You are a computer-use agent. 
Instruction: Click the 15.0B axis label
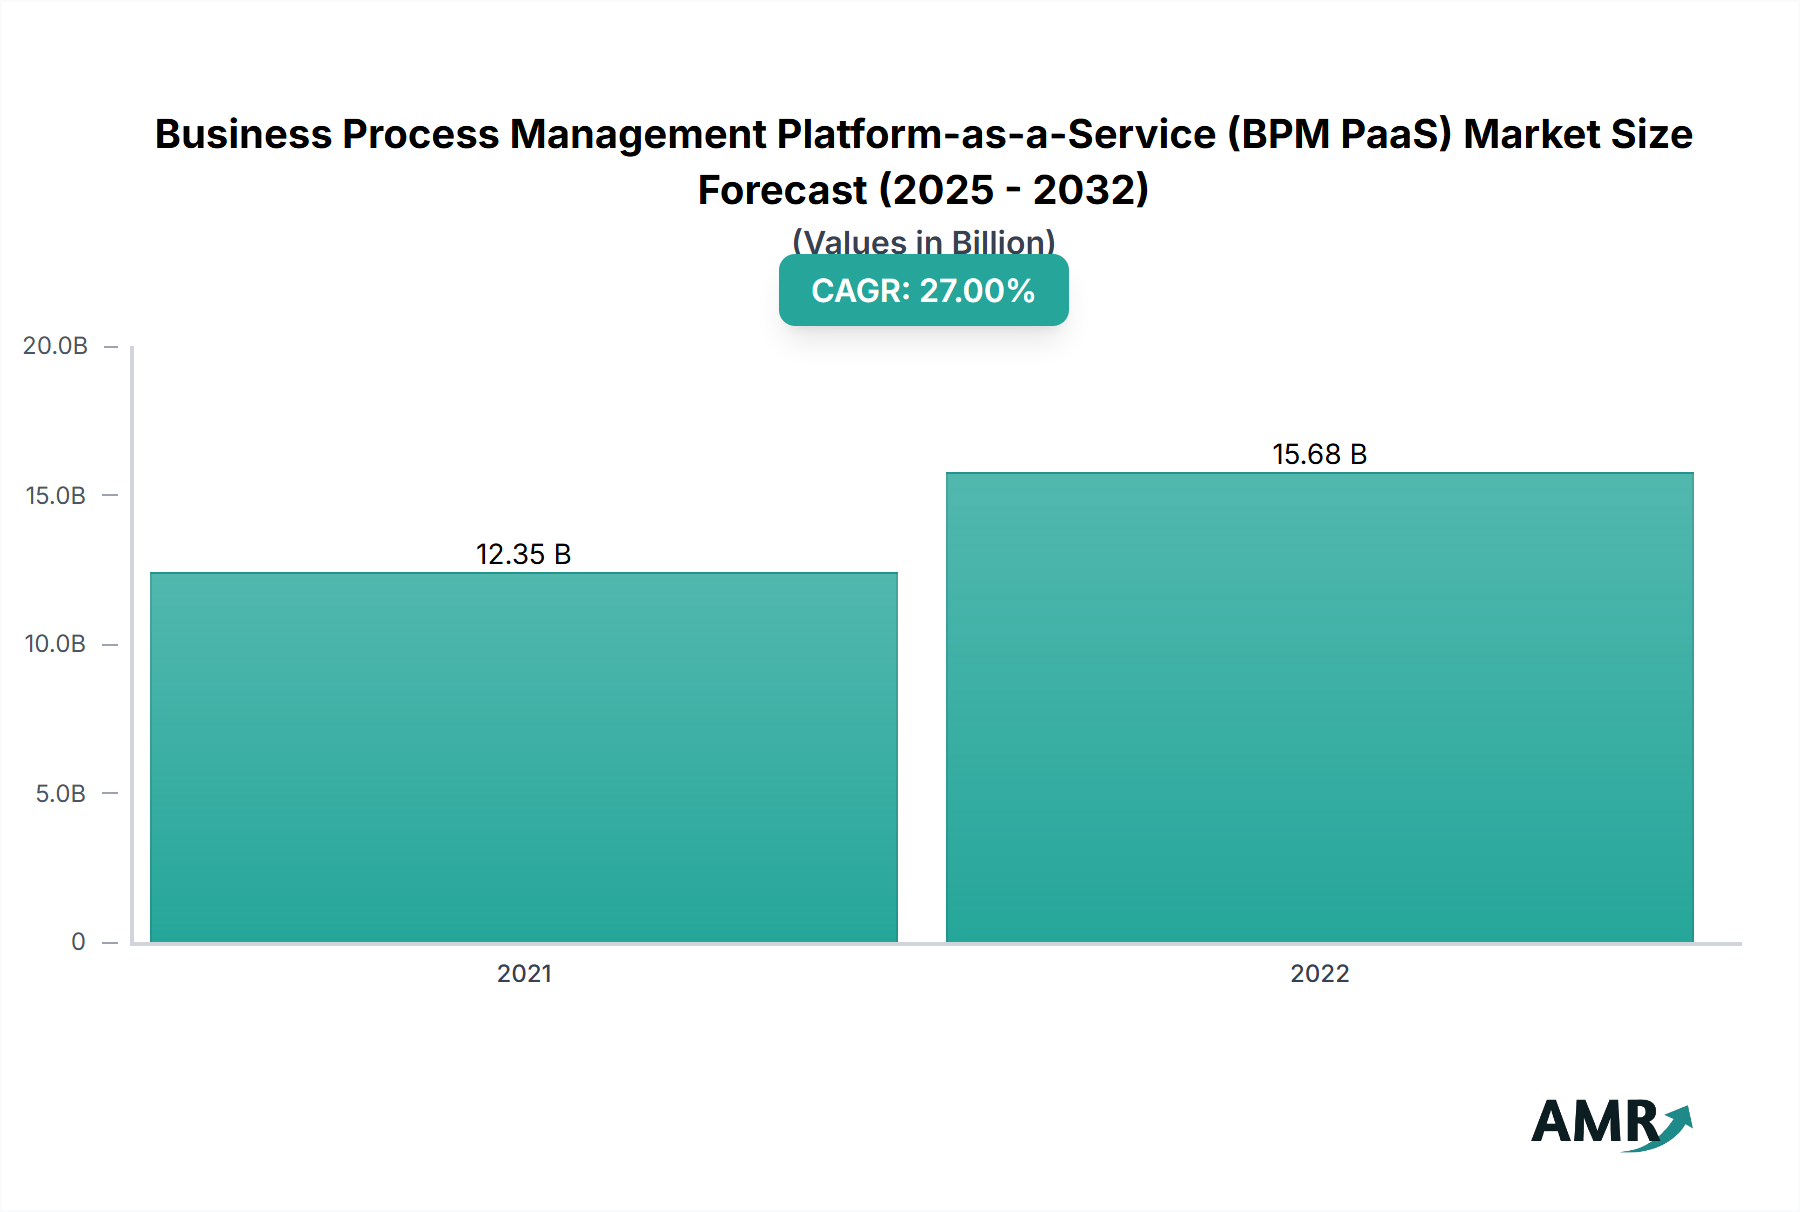56,495
